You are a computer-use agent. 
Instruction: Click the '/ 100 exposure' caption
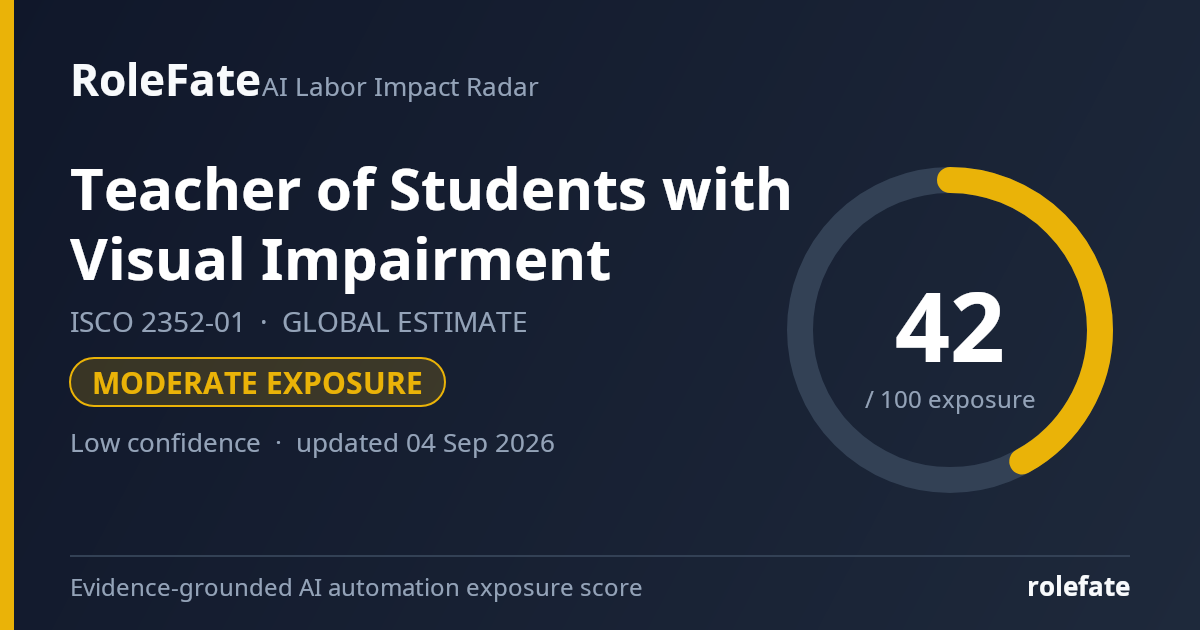950,400
